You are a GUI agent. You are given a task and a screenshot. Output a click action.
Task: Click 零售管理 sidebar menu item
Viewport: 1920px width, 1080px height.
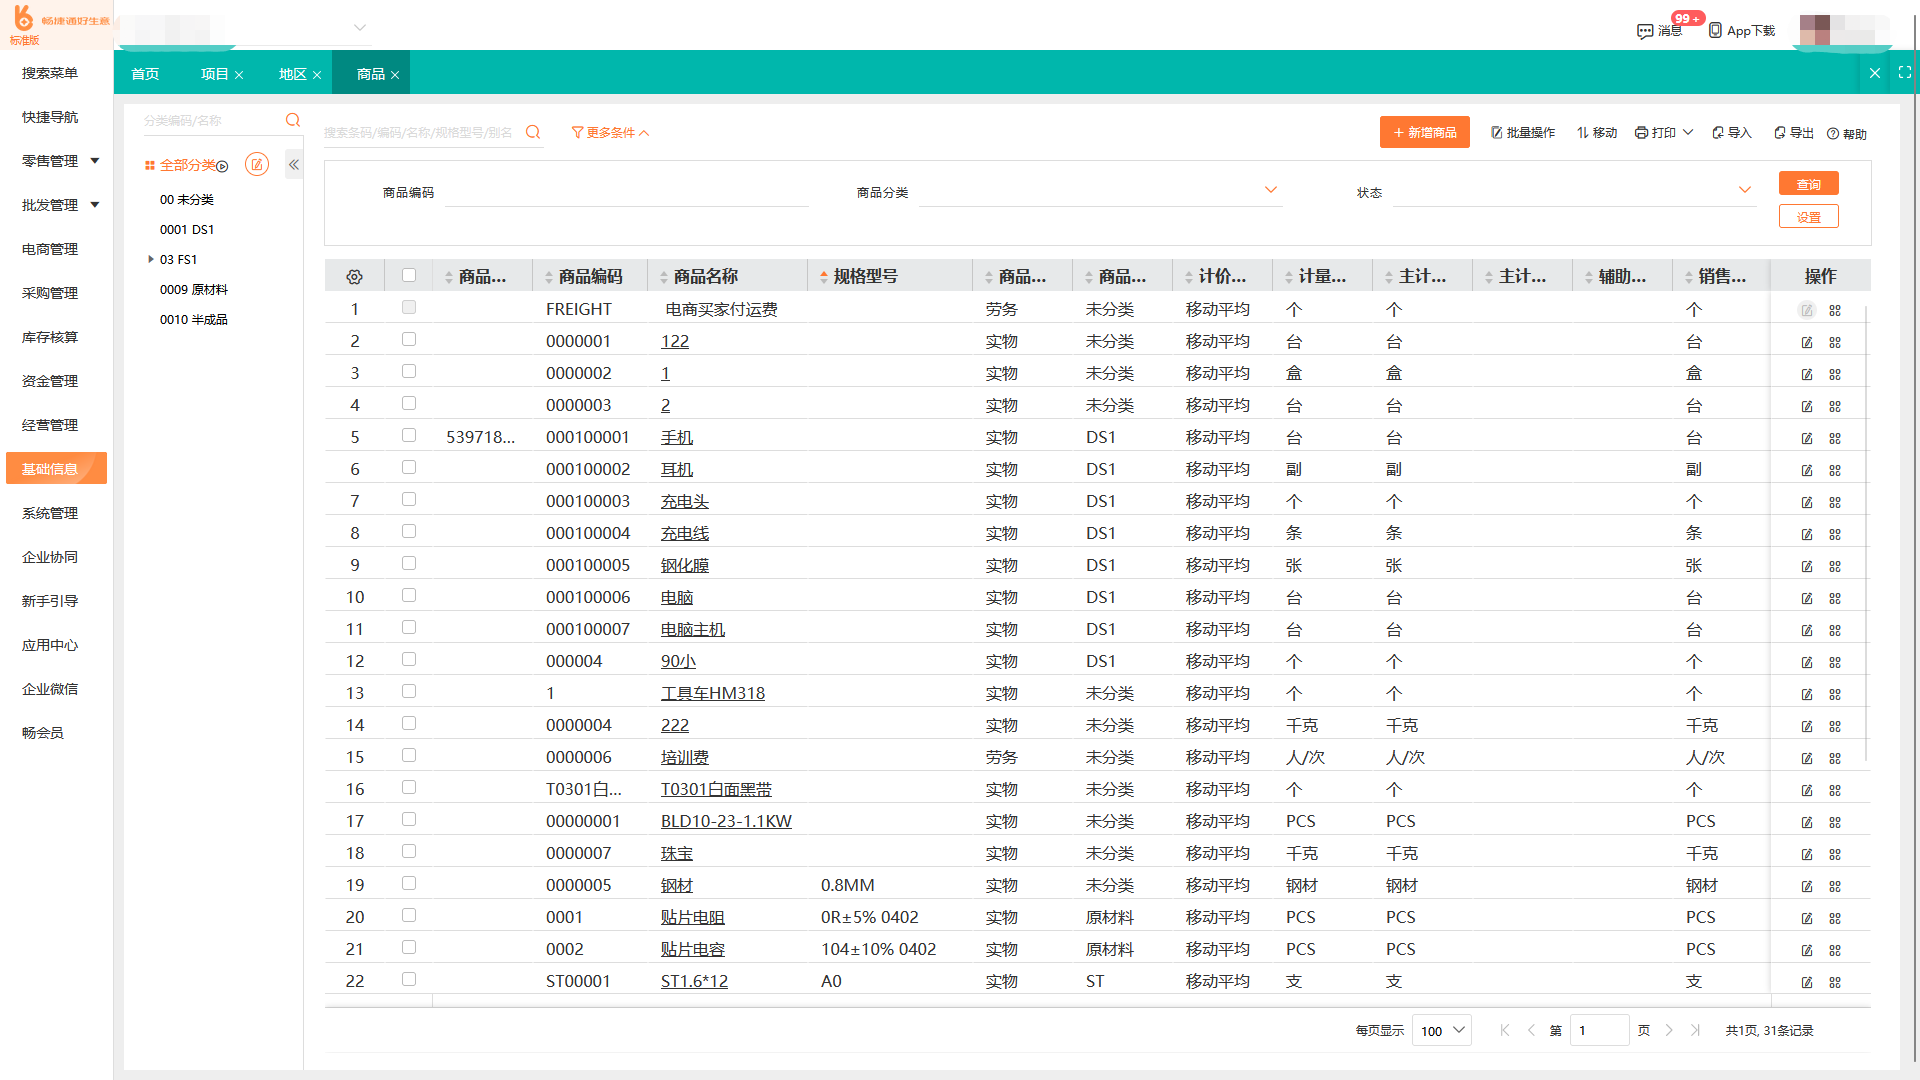coord(53,160)
